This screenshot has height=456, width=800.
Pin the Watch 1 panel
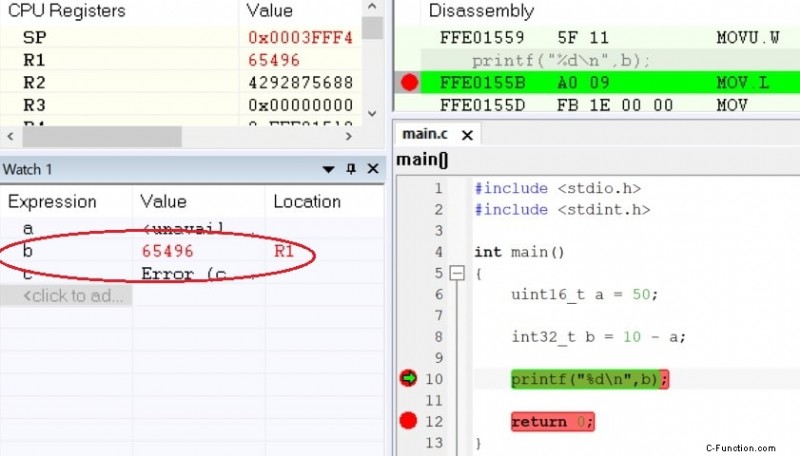pos(351,169)
